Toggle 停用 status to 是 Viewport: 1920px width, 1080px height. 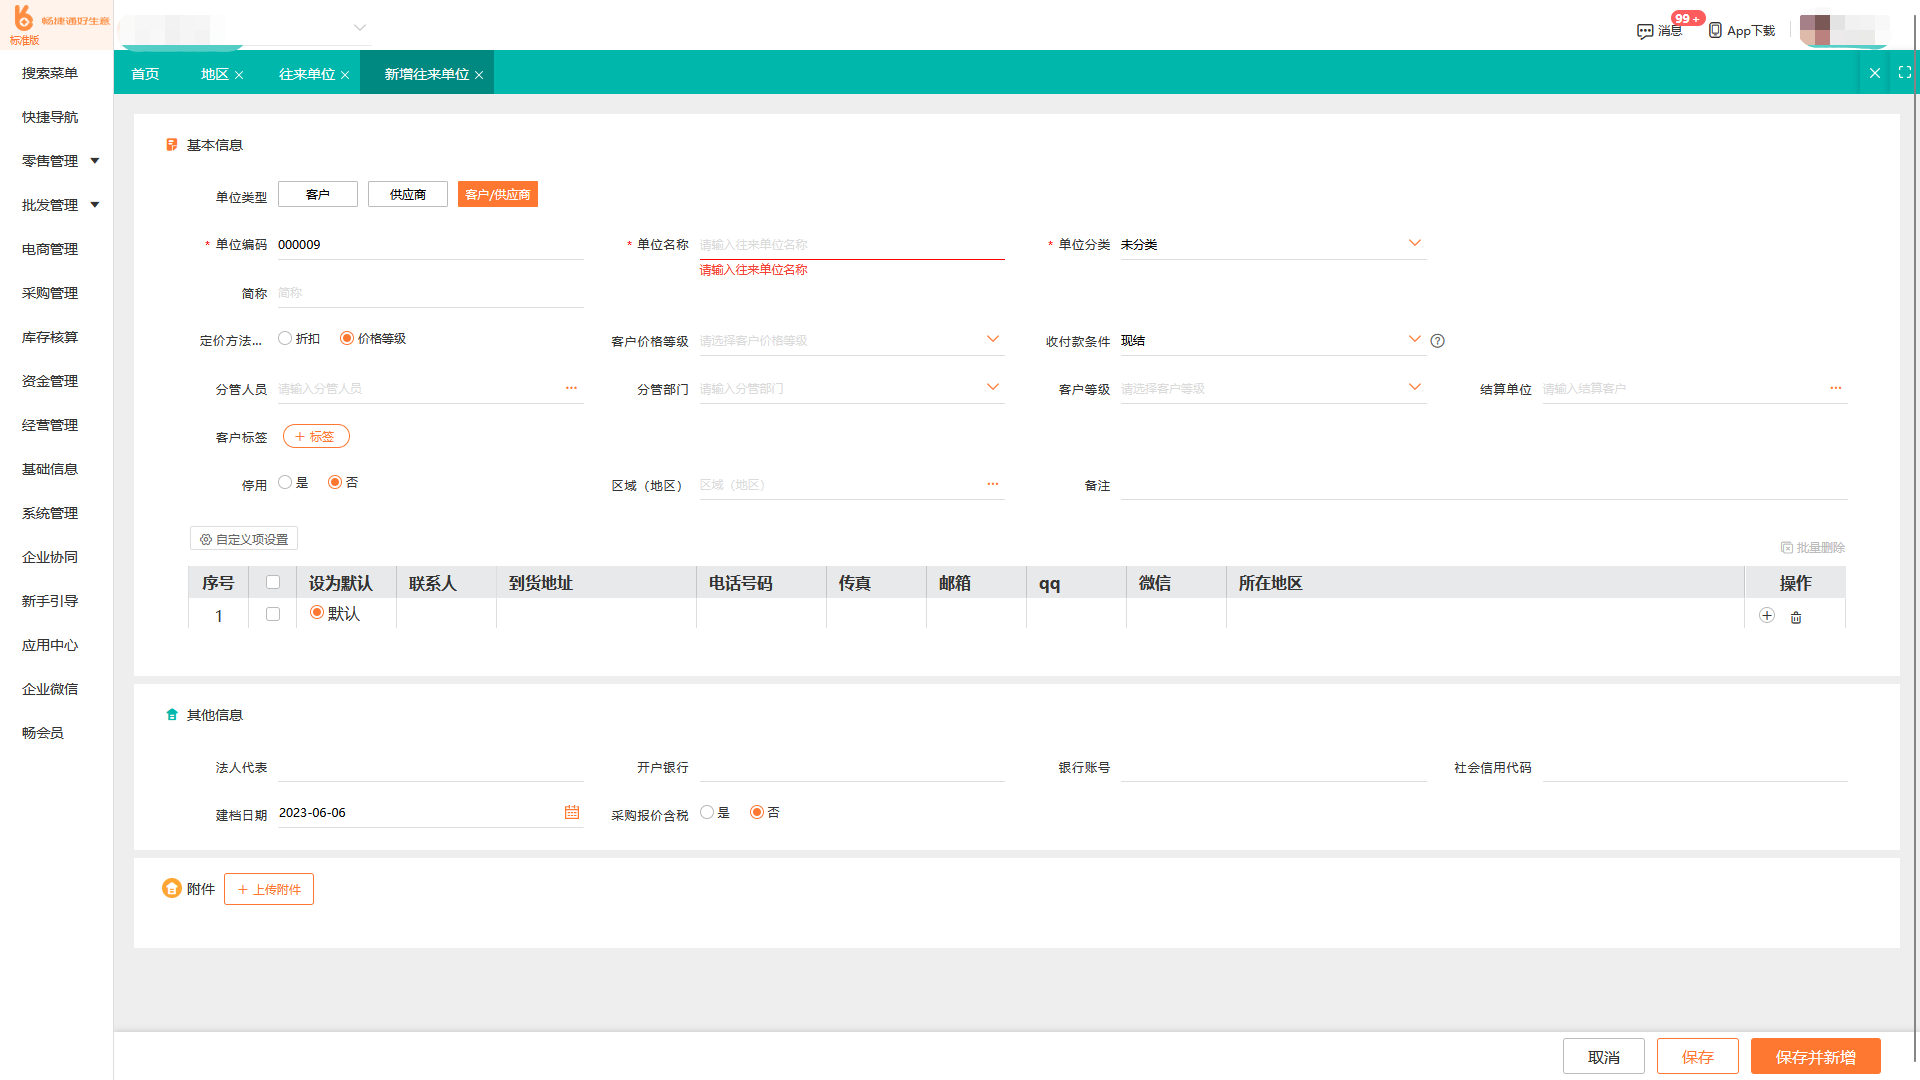point(285,481)
